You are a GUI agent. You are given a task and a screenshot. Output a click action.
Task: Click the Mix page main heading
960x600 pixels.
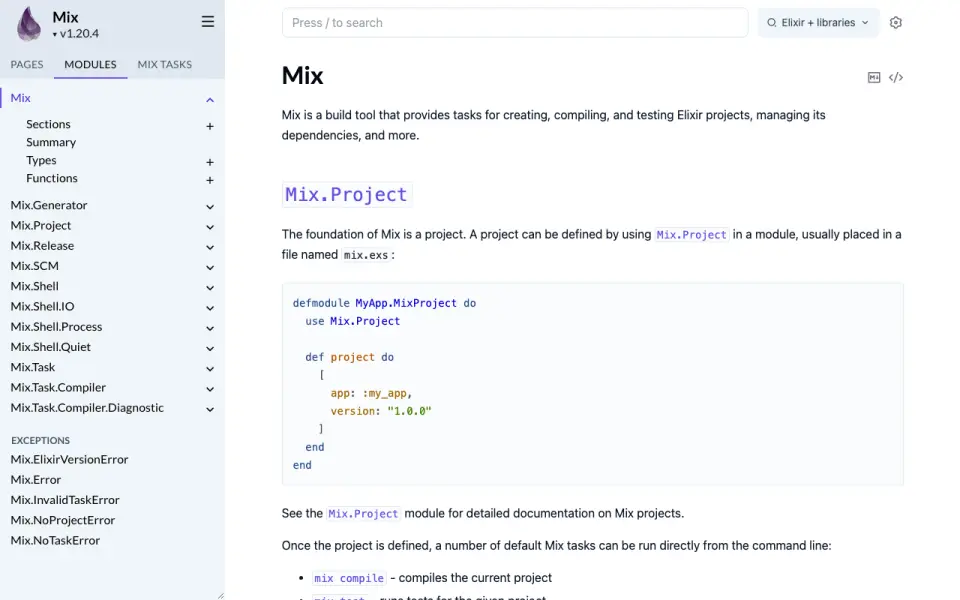pyautogui.click(x=302, y=75)
